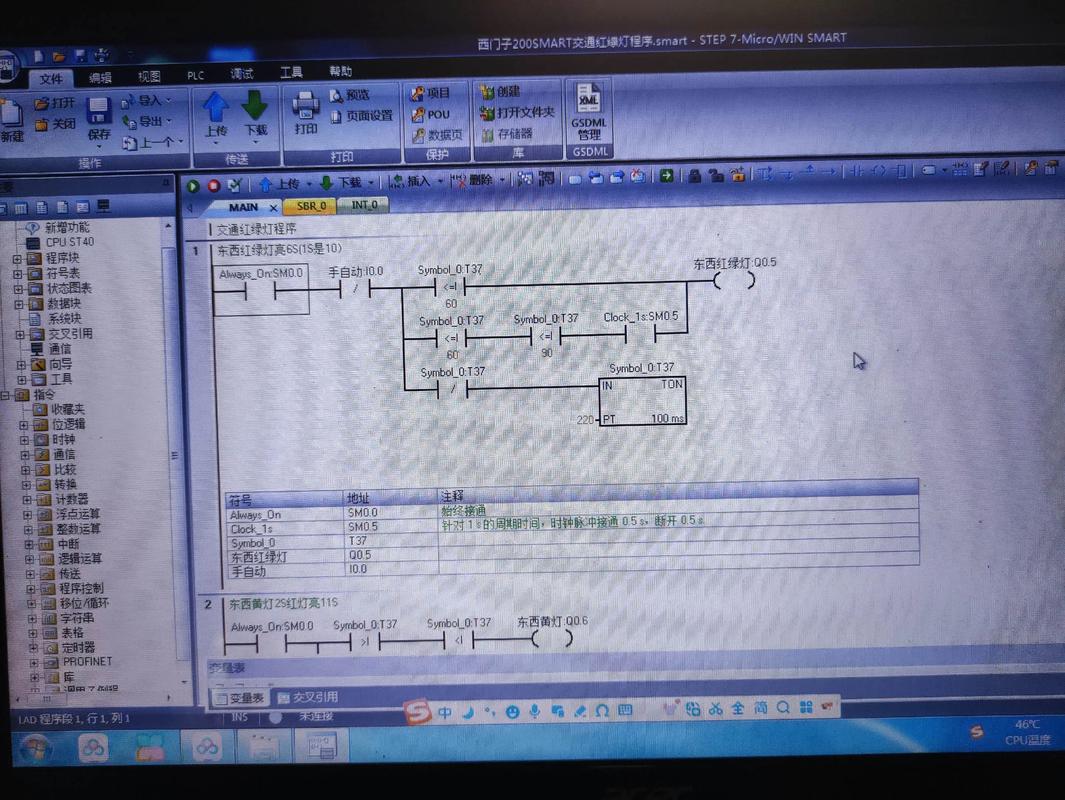This screenshot has width=1065, height=800.
Task: Open the Insert (插入) dropdown in toolbar
Action: pyautogui.click(x=411, y=181)
